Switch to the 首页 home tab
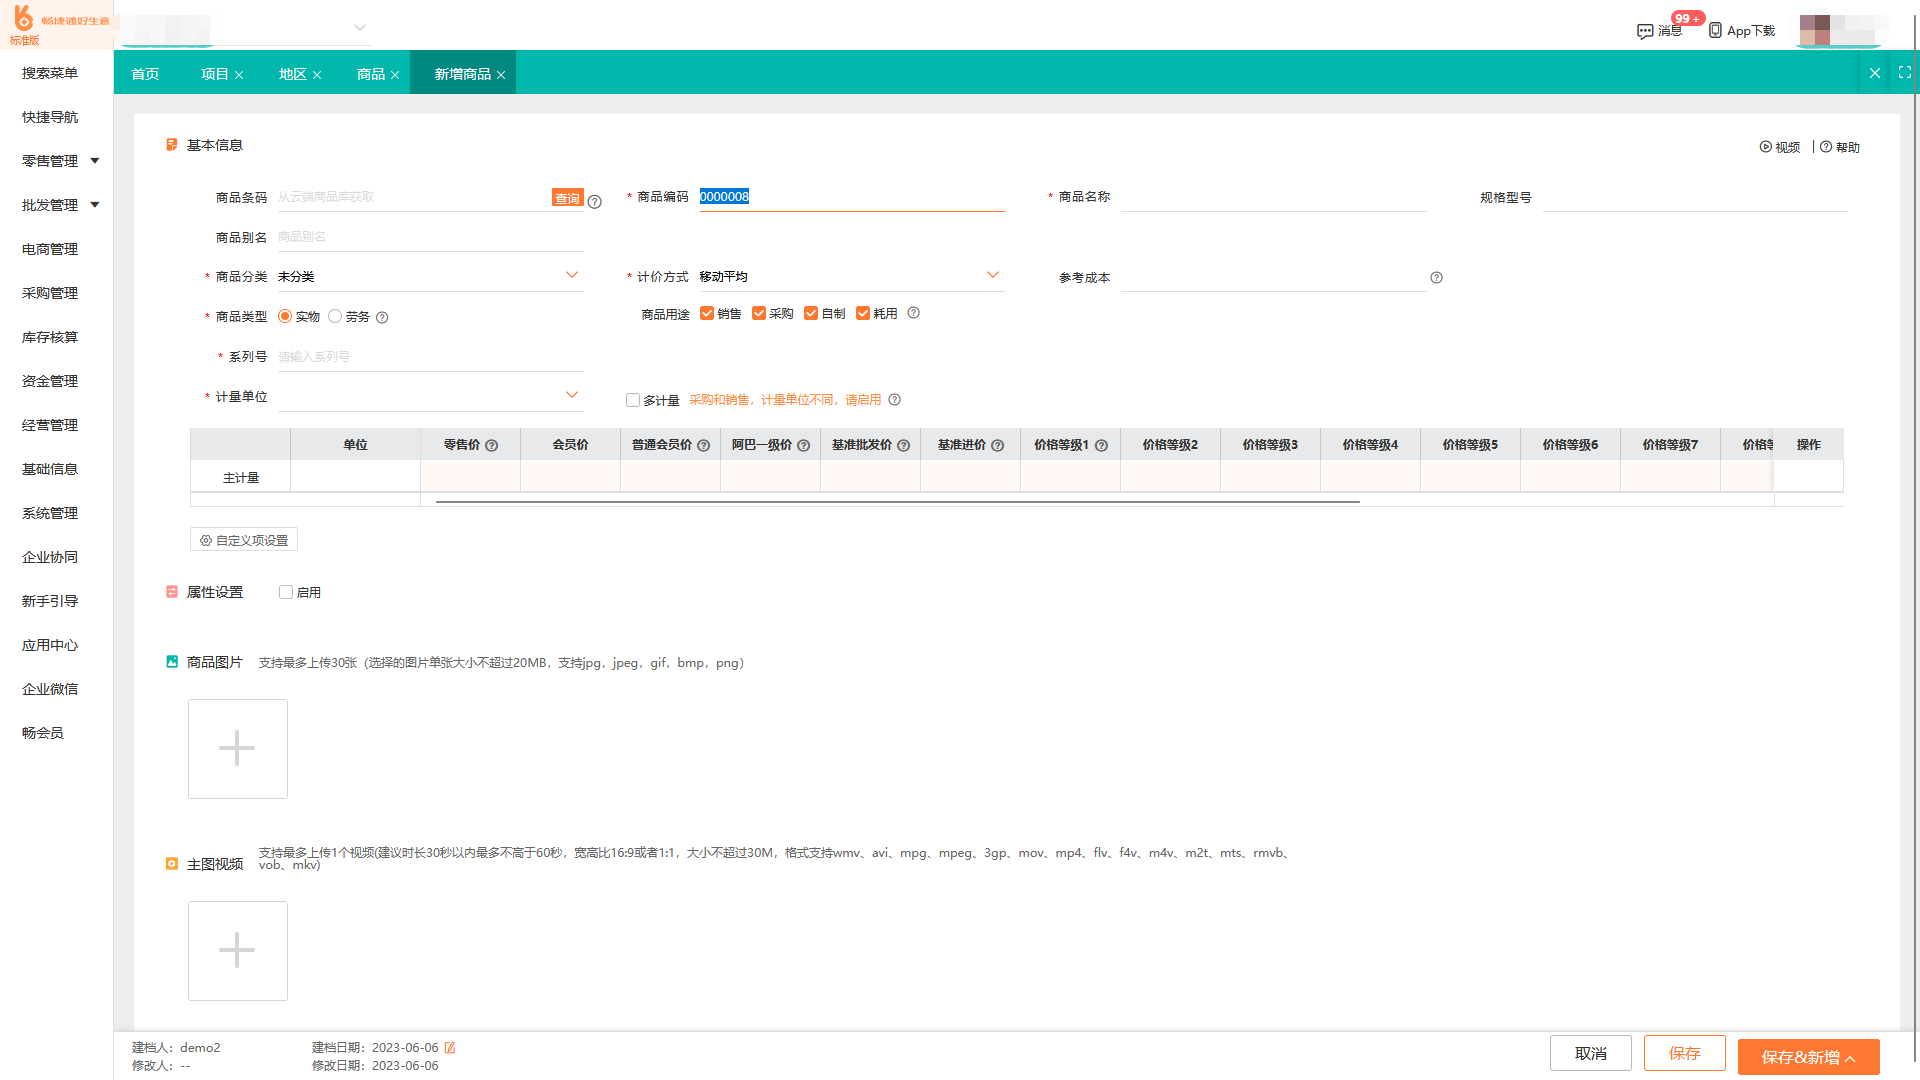 [x=145, y=74]
